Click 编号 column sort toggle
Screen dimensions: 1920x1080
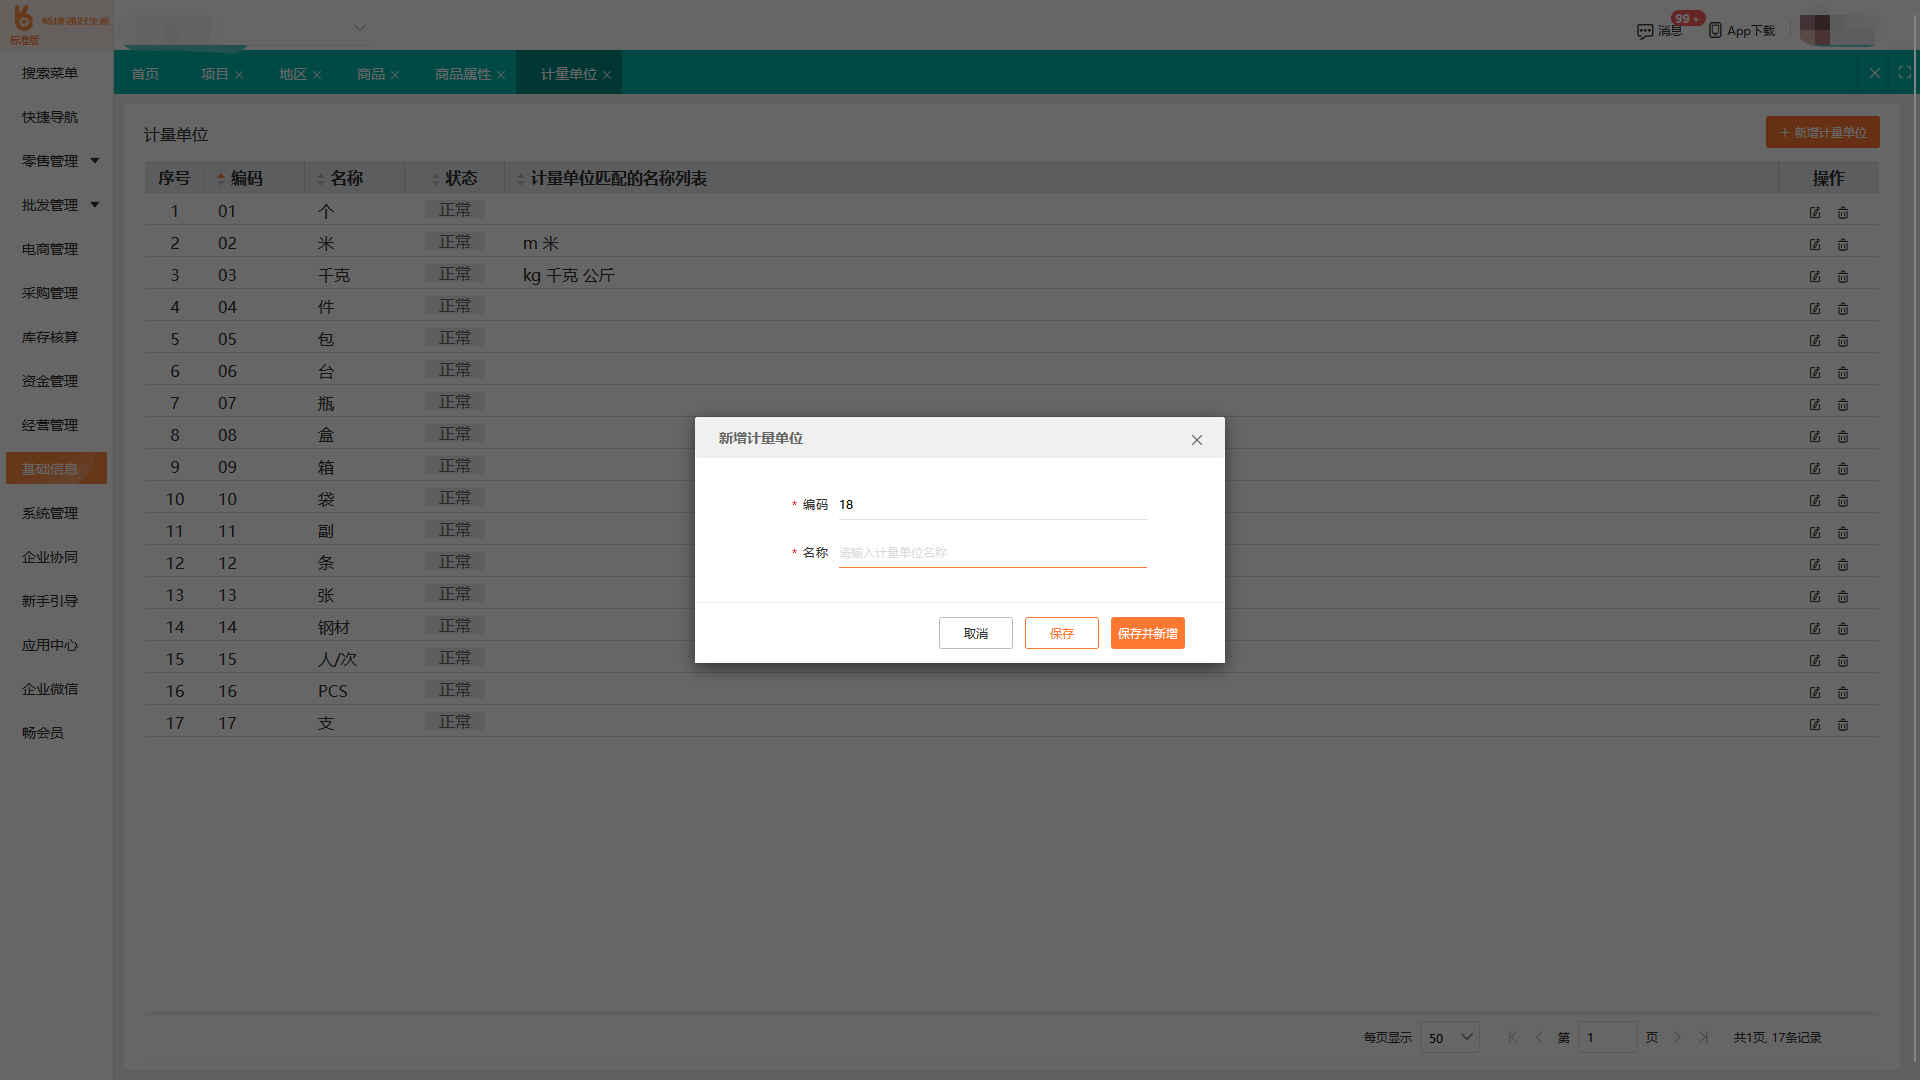(215, 178)
